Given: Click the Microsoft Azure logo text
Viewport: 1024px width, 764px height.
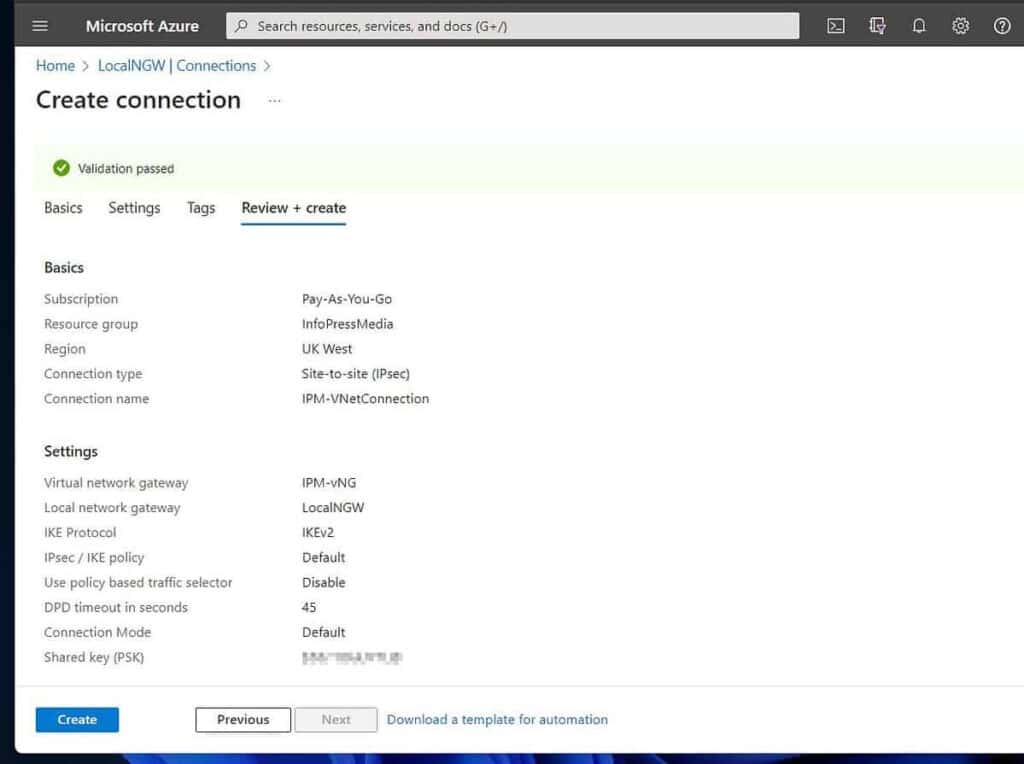Looking at the screenshot, I should (x=142, y=26).
